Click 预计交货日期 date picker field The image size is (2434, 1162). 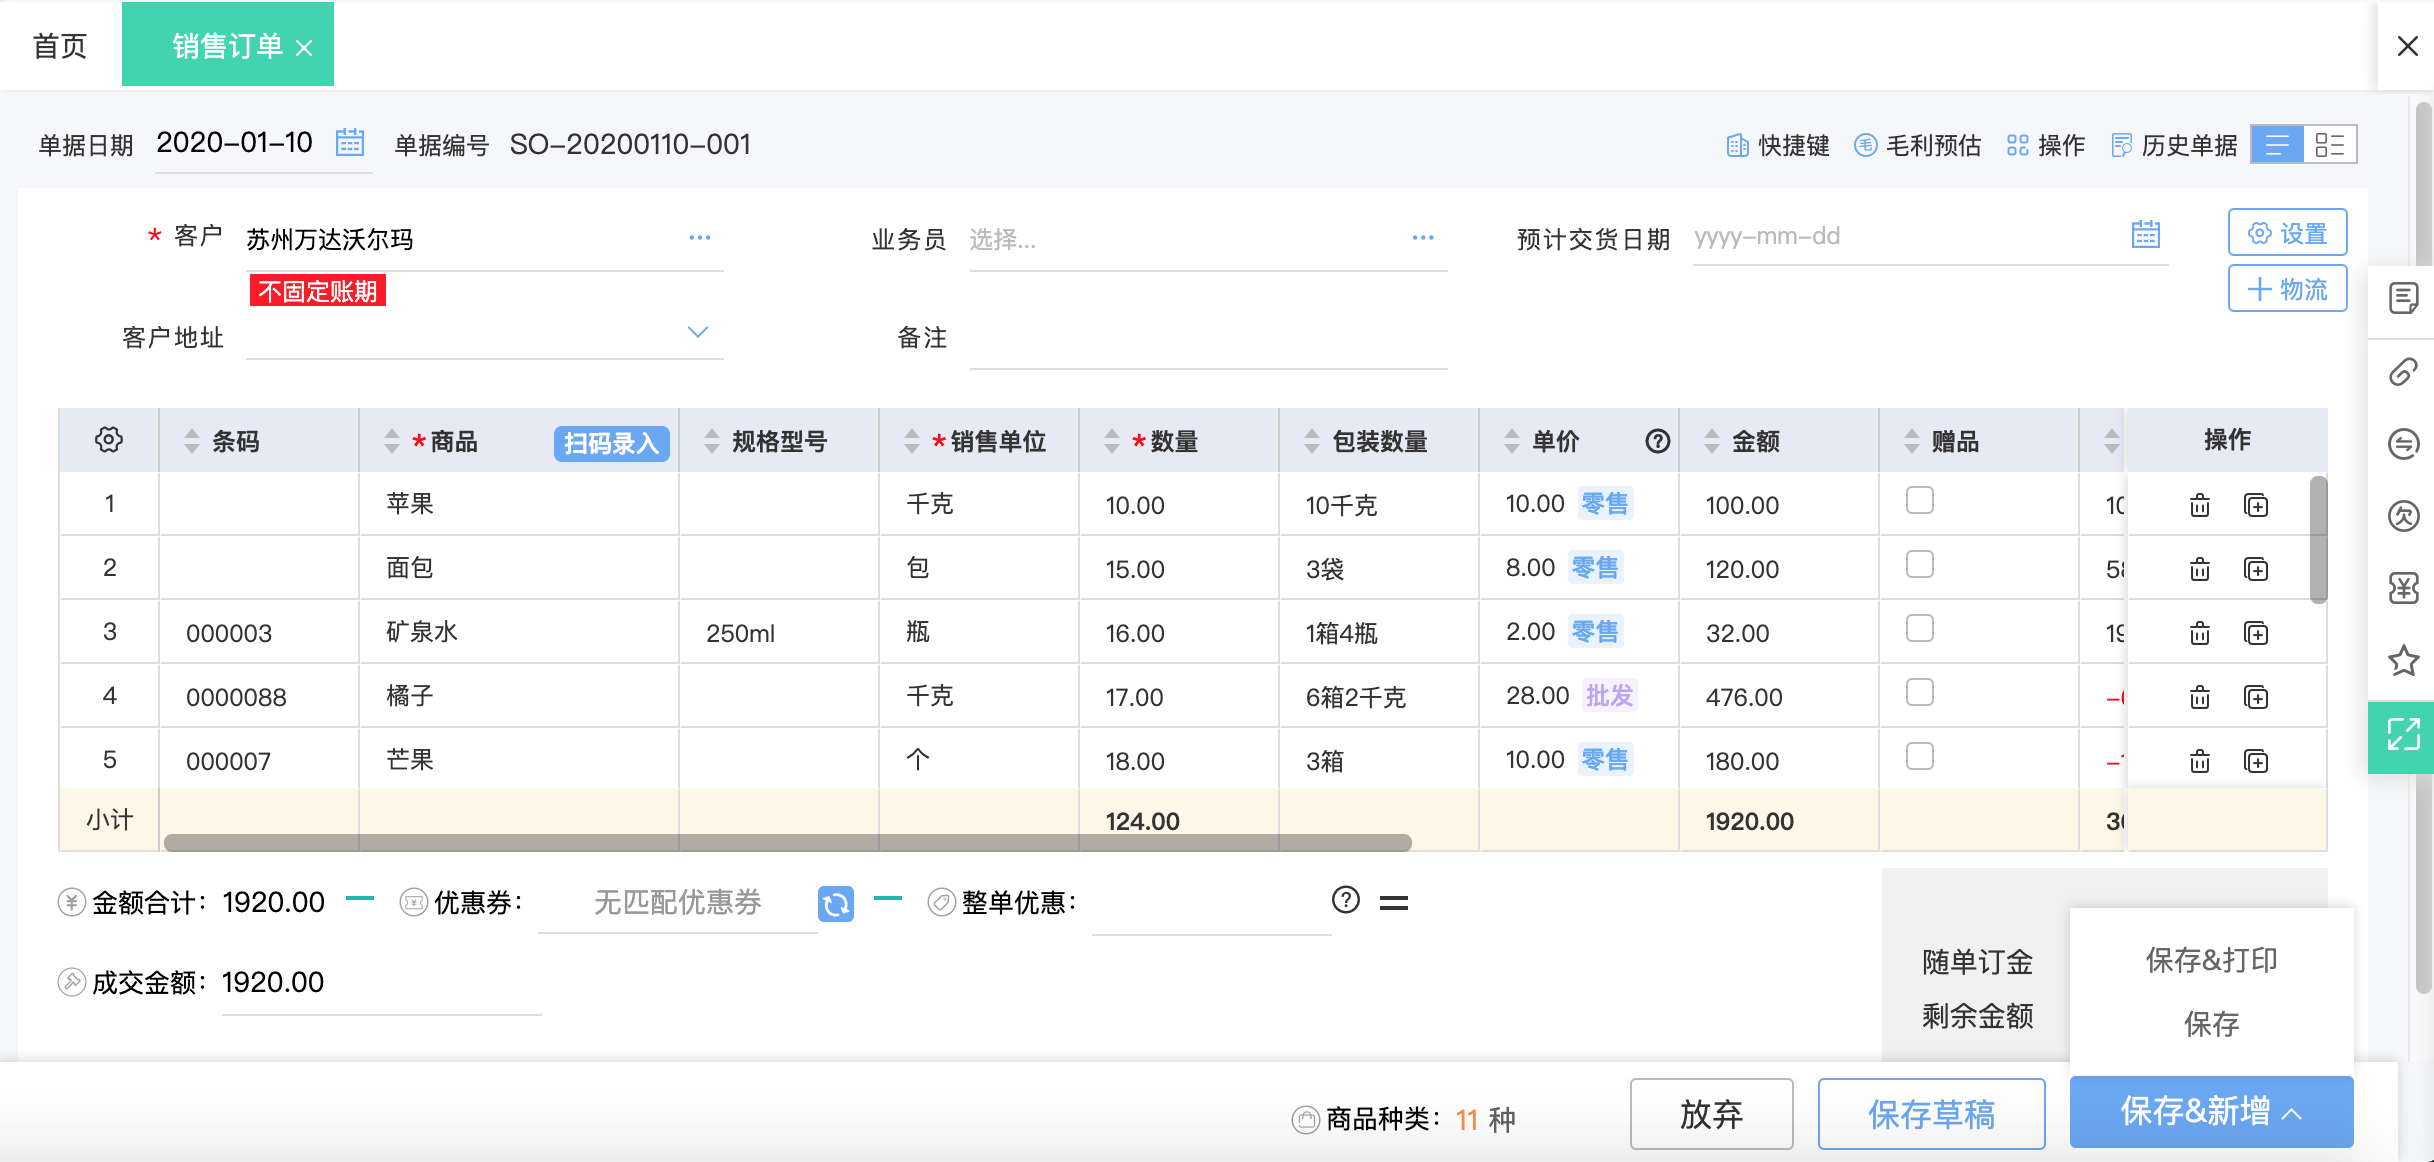[1894, 239]
